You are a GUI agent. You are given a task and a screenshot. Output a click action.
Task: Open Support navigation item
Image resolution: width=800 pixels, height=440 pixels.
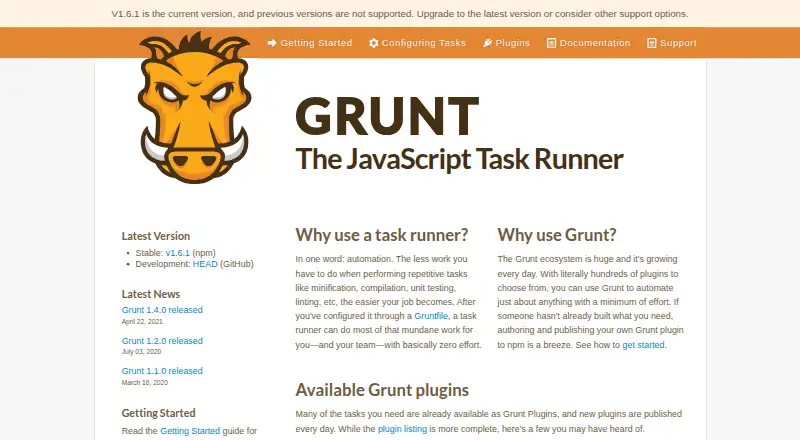678,43
